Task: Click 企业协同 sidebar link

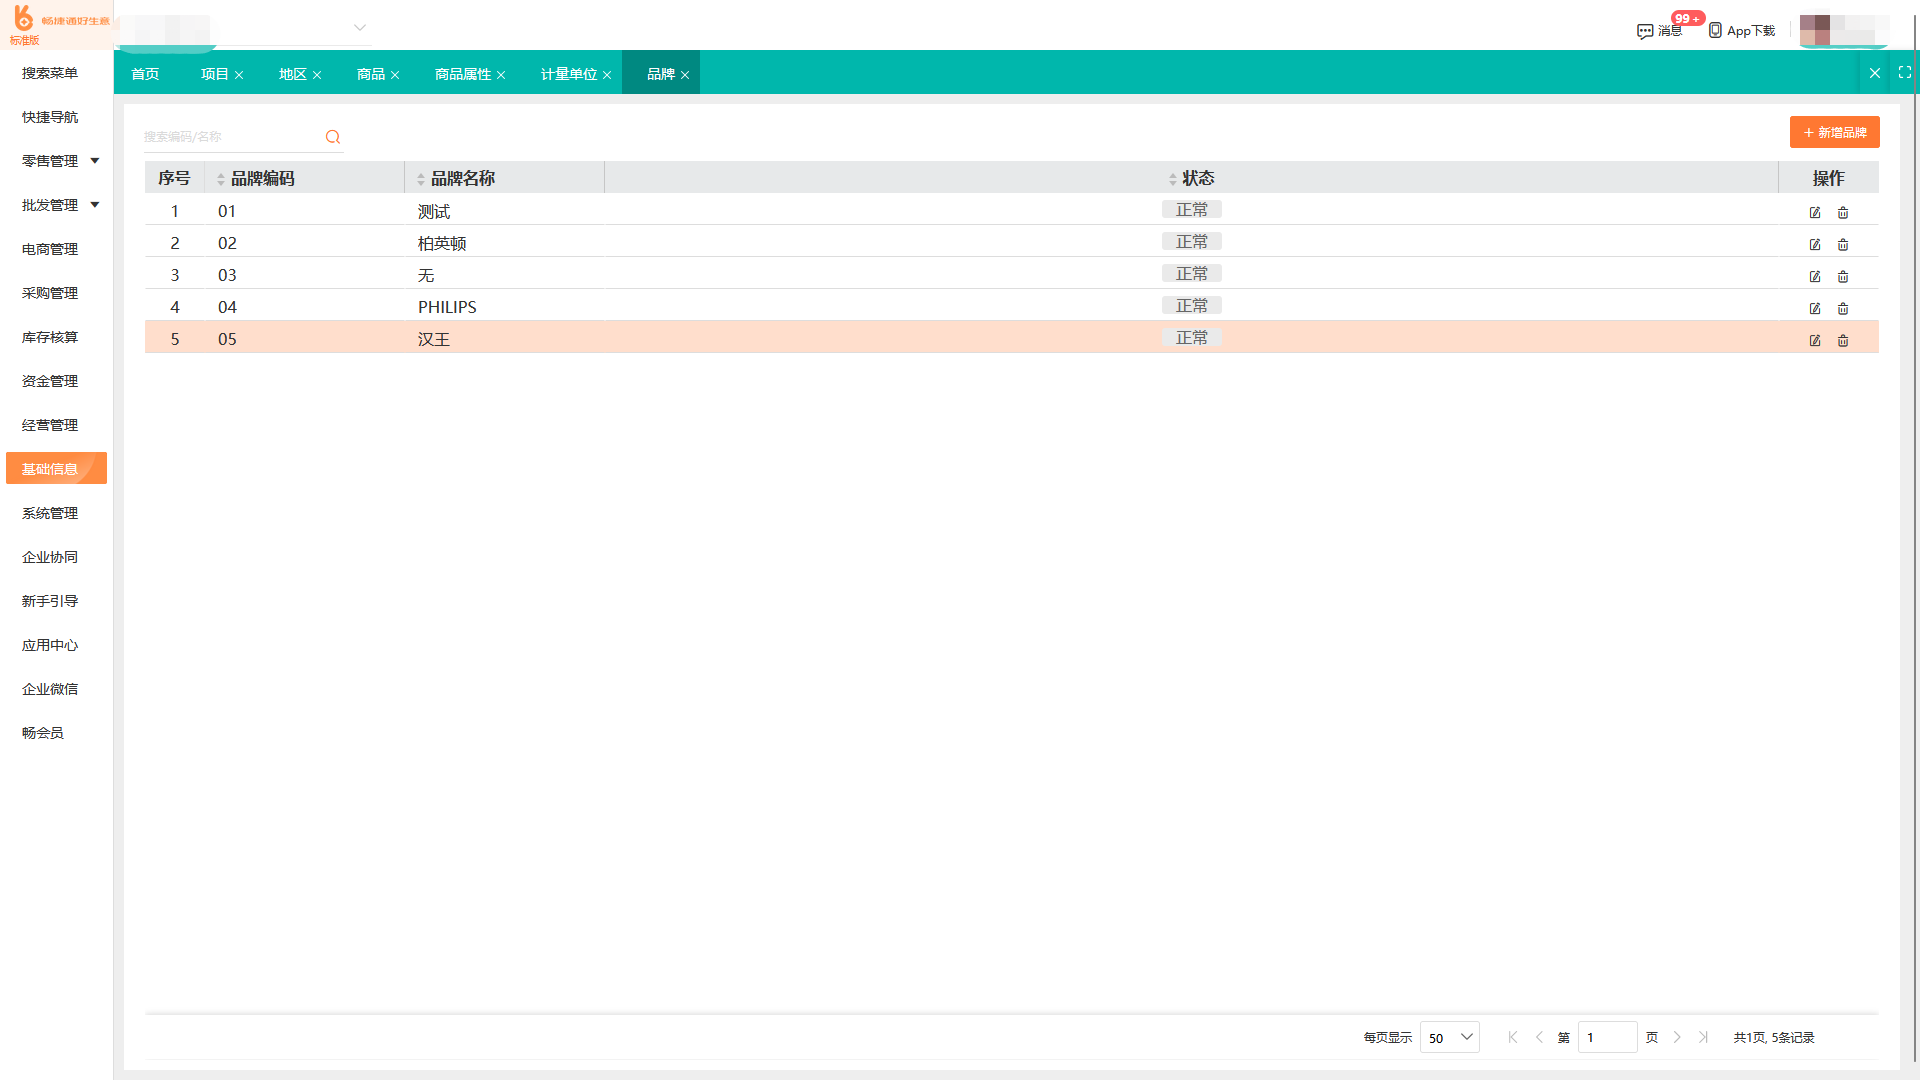Action: pyautogui.click(x=50, y=556)
